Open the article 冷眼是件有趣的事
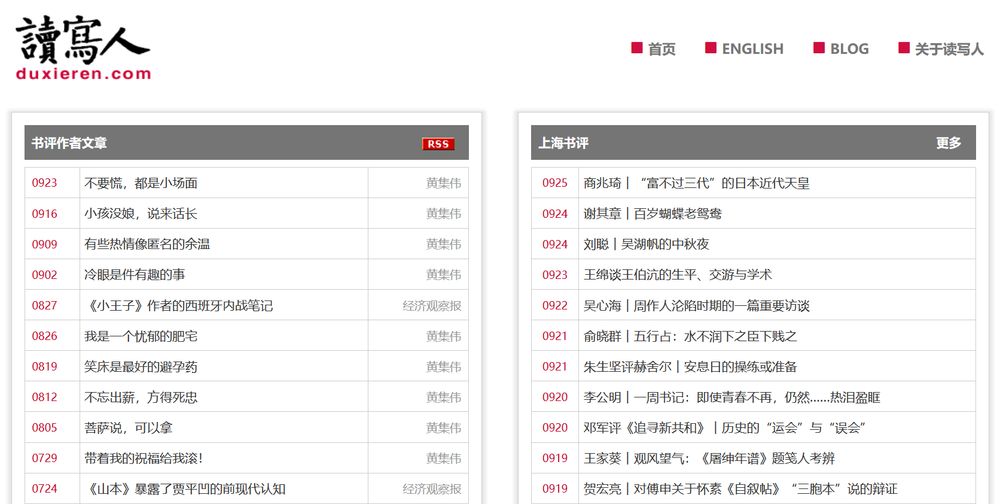The image size is (1000, 504). [134, 275]
